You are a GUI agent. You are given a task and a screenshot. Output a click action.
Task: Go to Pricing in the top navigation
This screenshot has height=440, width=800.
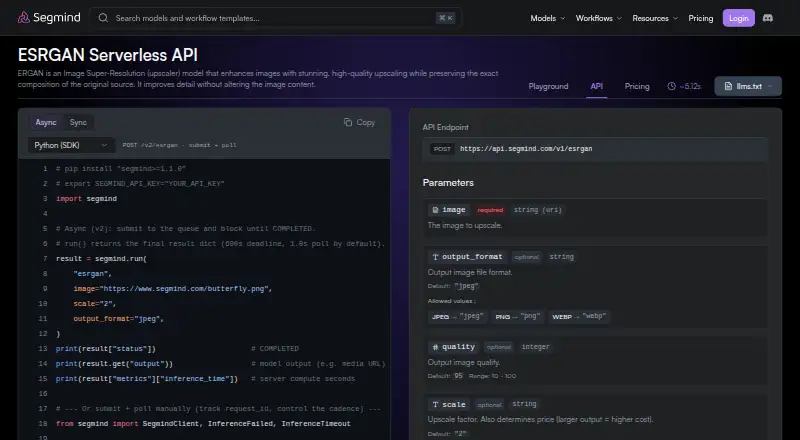pyautogui.click(x=701, y=18)
